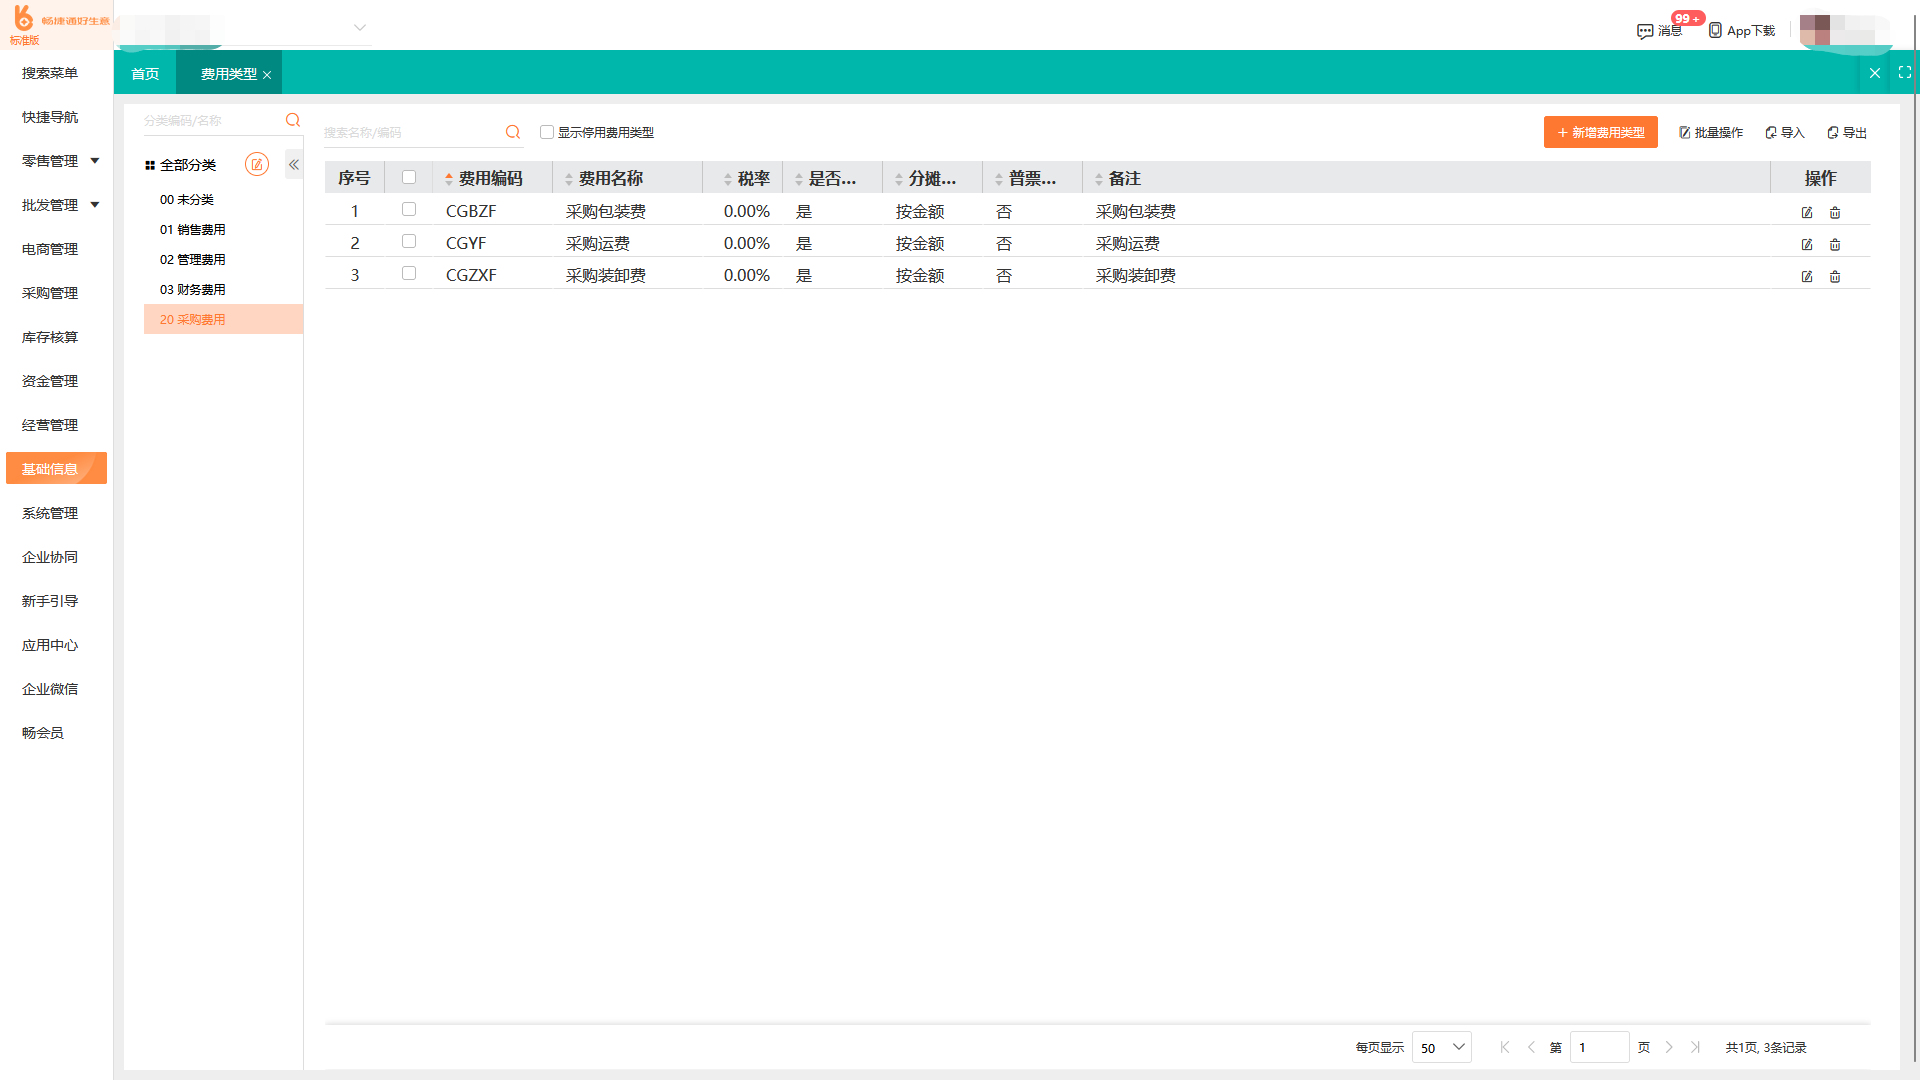This screenshot has width=1920, height=1080.
Task: Click the delete icon for CGZXF
Action: [x=1834, y=274]
